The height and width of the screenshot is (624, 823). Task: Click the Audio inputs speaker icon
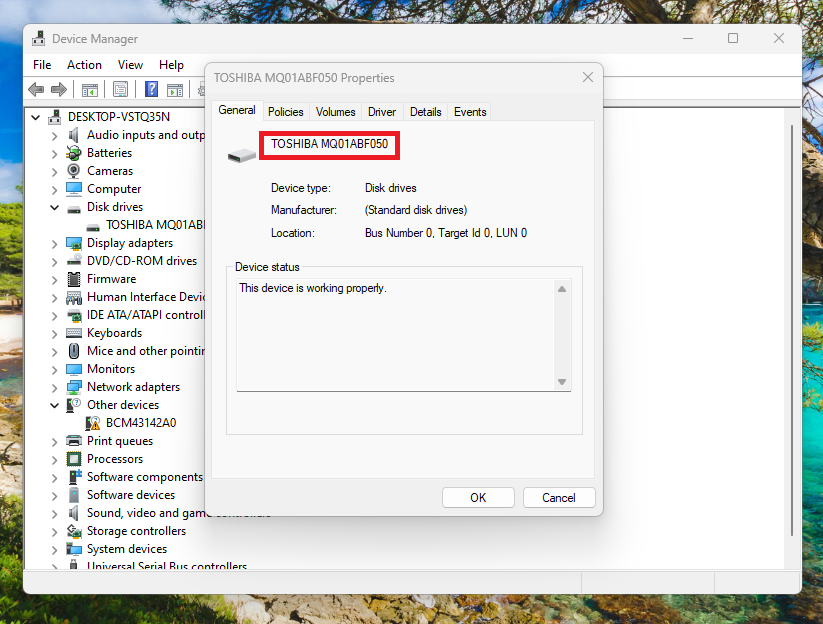click(x=73, y=135)
